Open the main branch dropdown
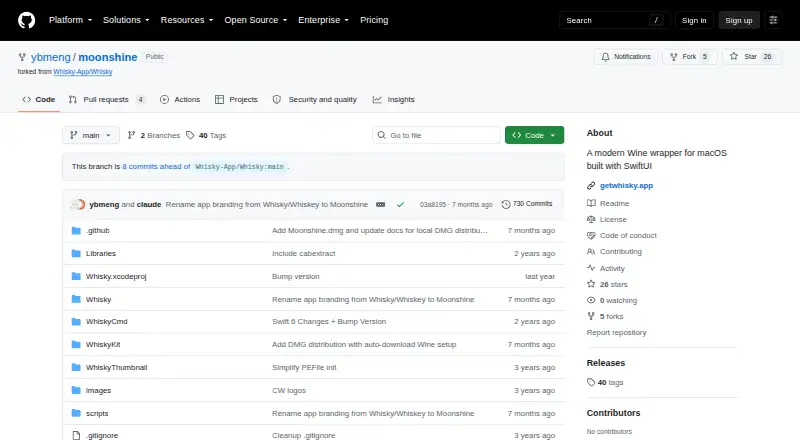Image resolution: width=800 pixels, height=440 pixels. [x=91, y=135]
